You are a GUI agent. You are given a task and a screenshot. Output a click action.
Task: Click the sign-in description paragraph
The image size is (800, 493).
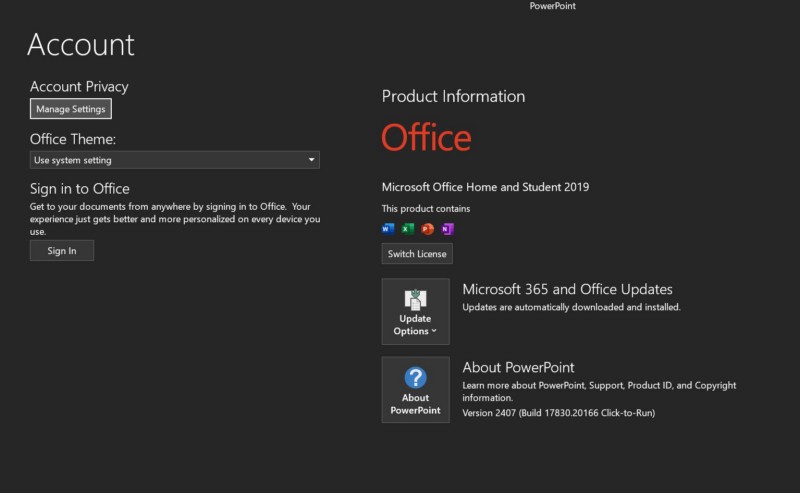tap(175, 219)
